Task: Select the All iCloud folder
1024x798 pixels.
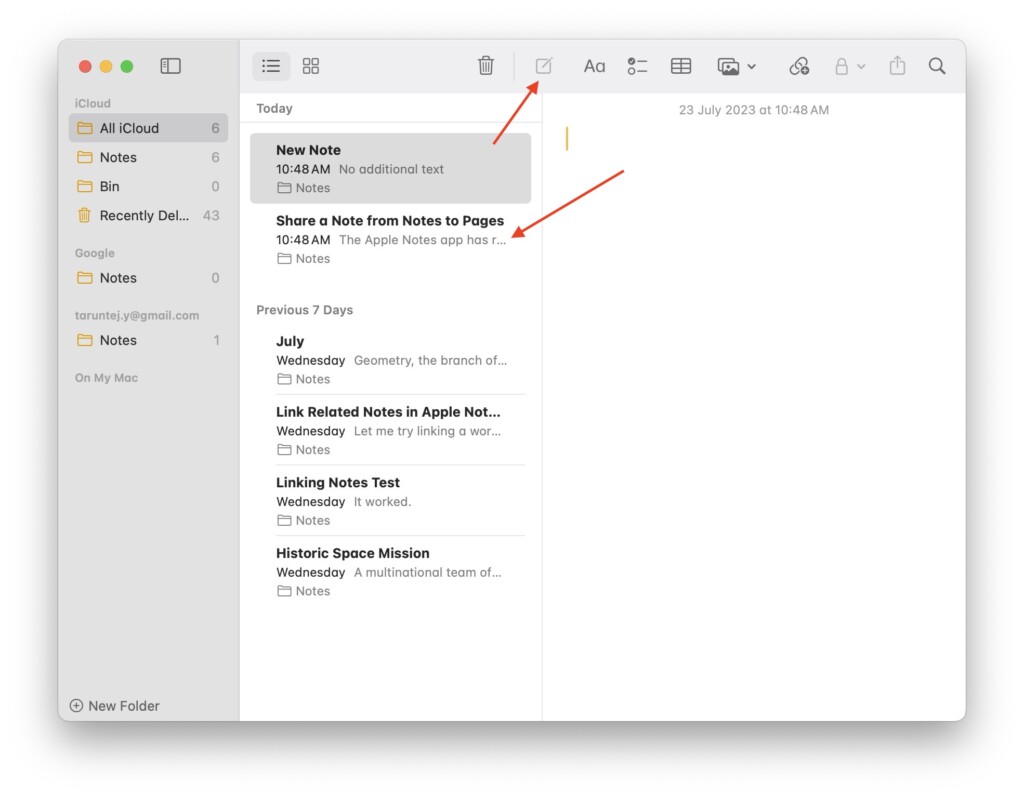Action: tap(148, 128)
